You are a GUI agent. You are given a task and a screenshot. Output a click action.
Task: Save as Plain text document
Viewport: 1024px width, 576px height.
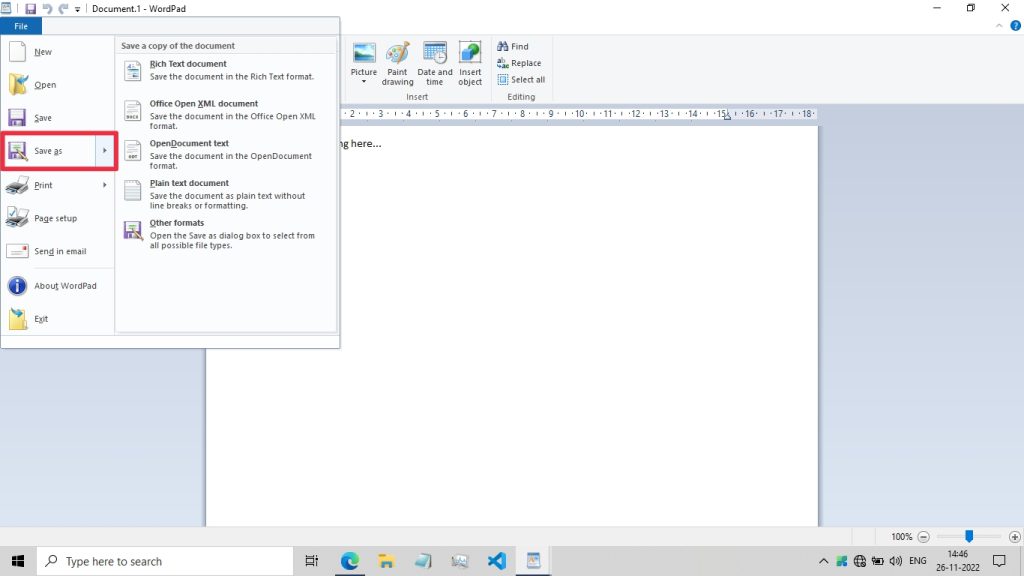[x=227, y=194]
